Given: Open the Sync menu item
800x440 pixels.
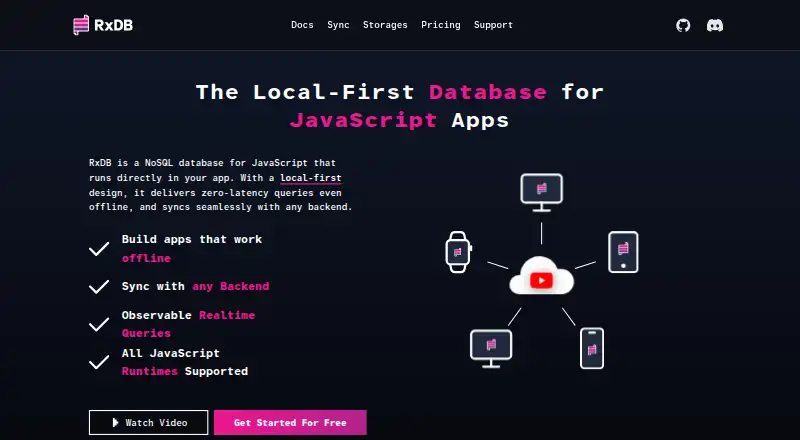Looking at the screenshot, I should (x=338, y=25).
